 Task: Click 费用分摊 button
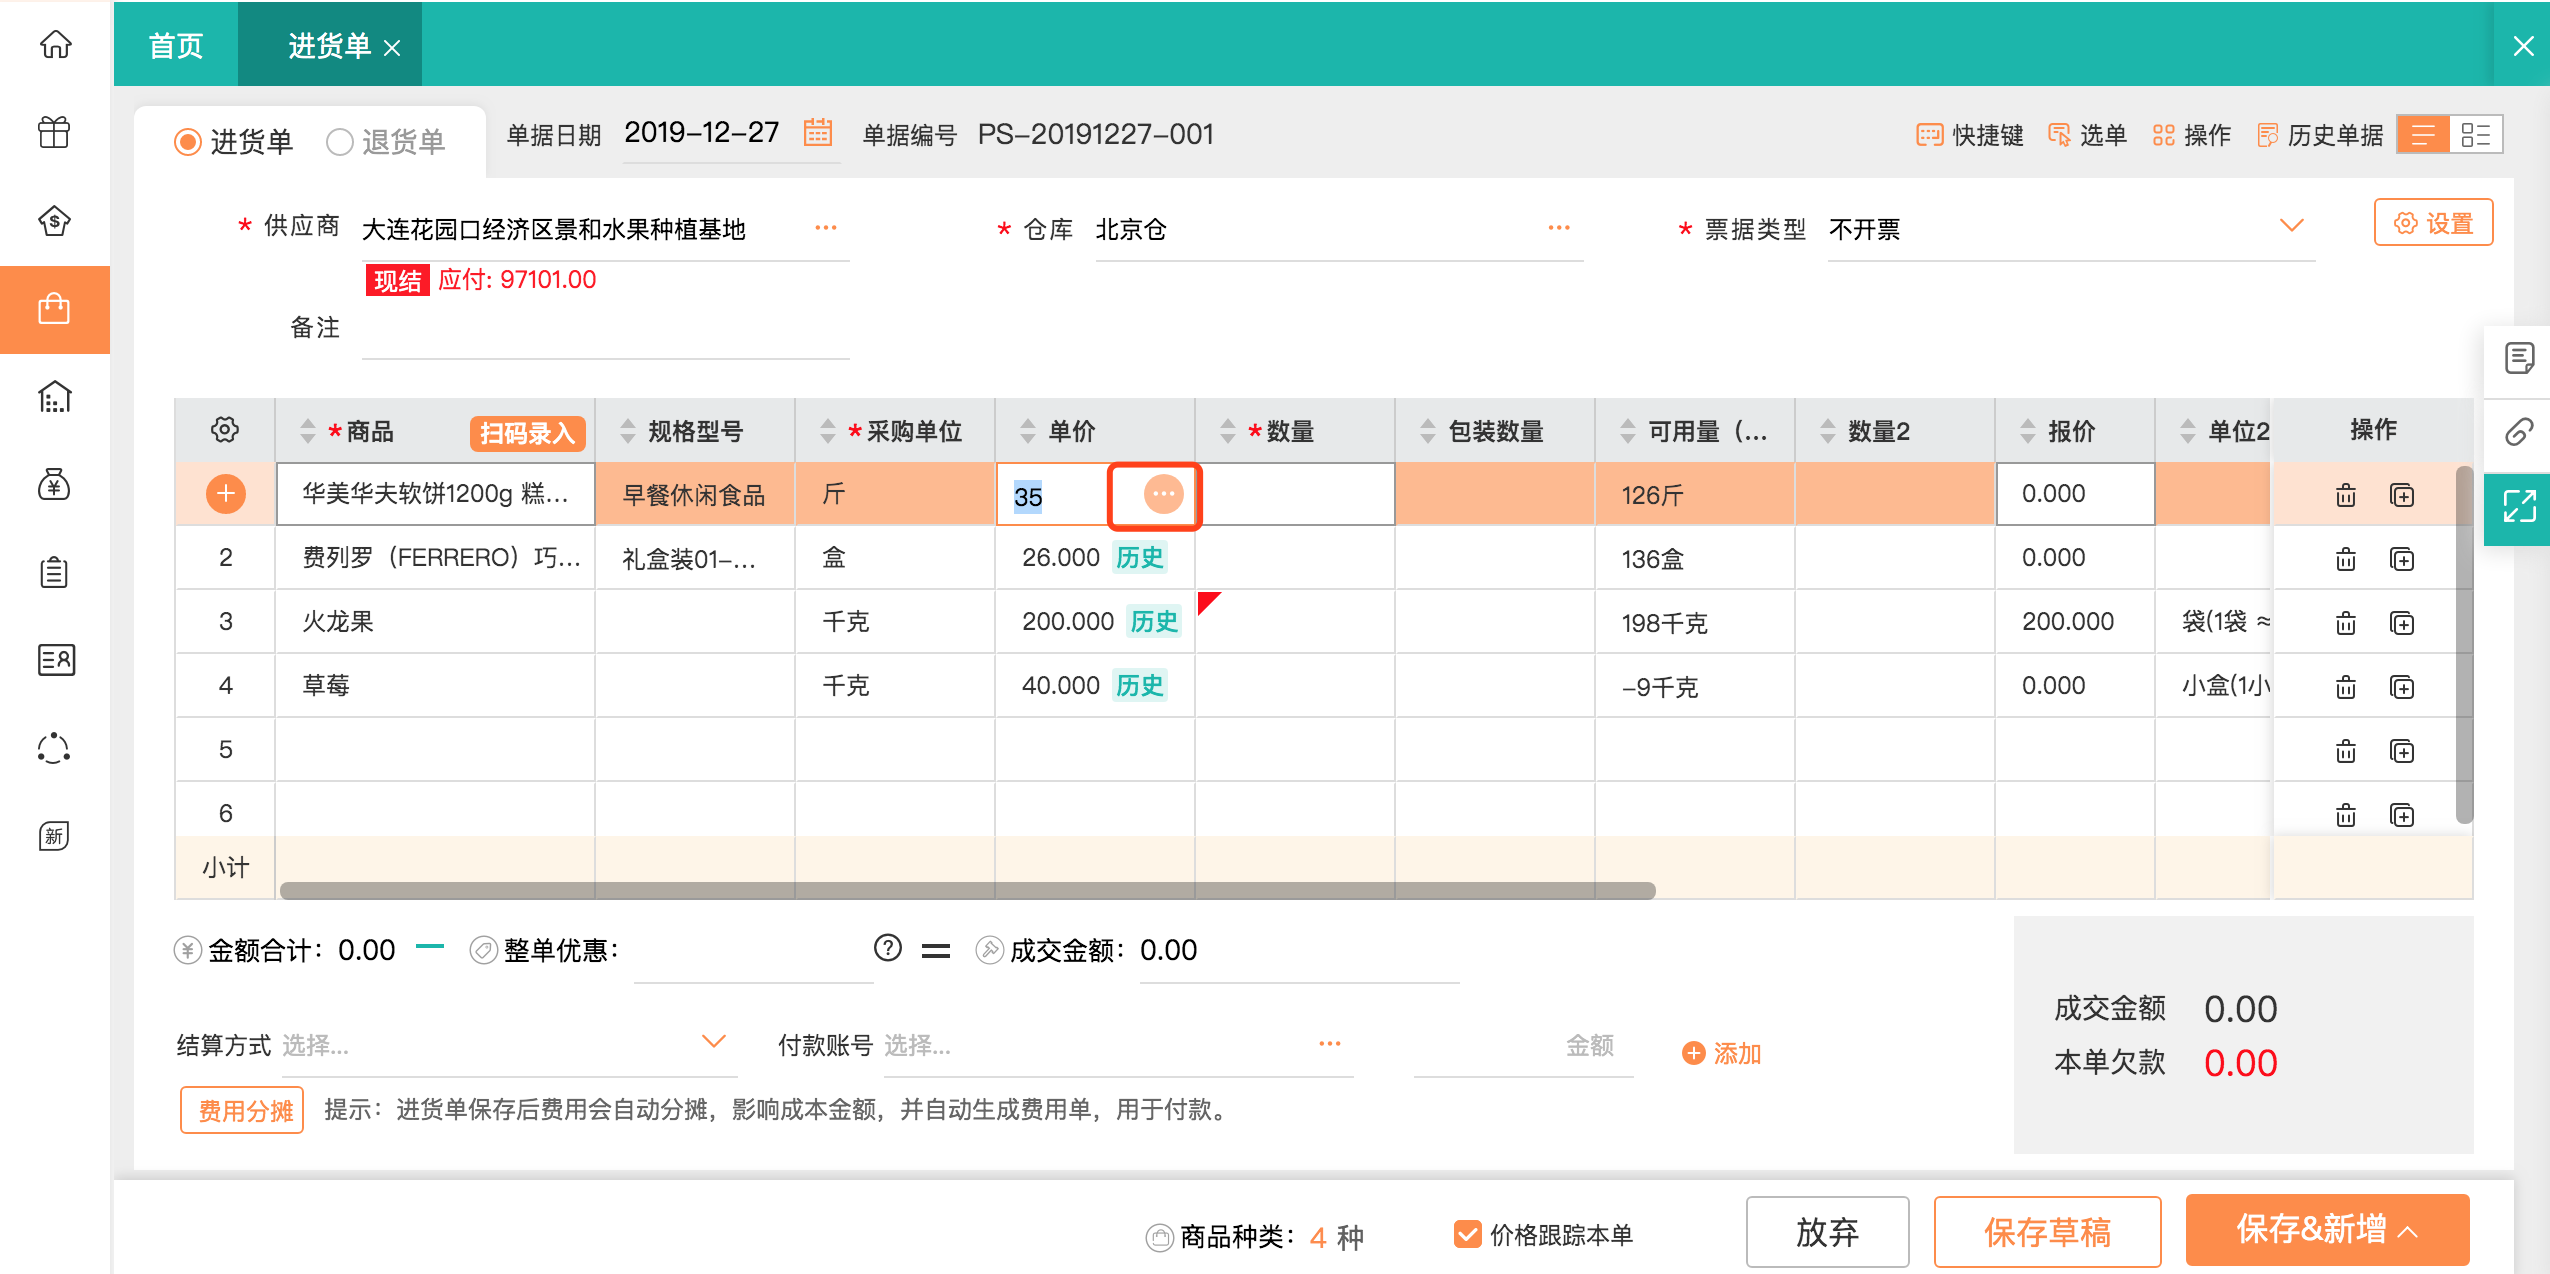coord(228,1108)
